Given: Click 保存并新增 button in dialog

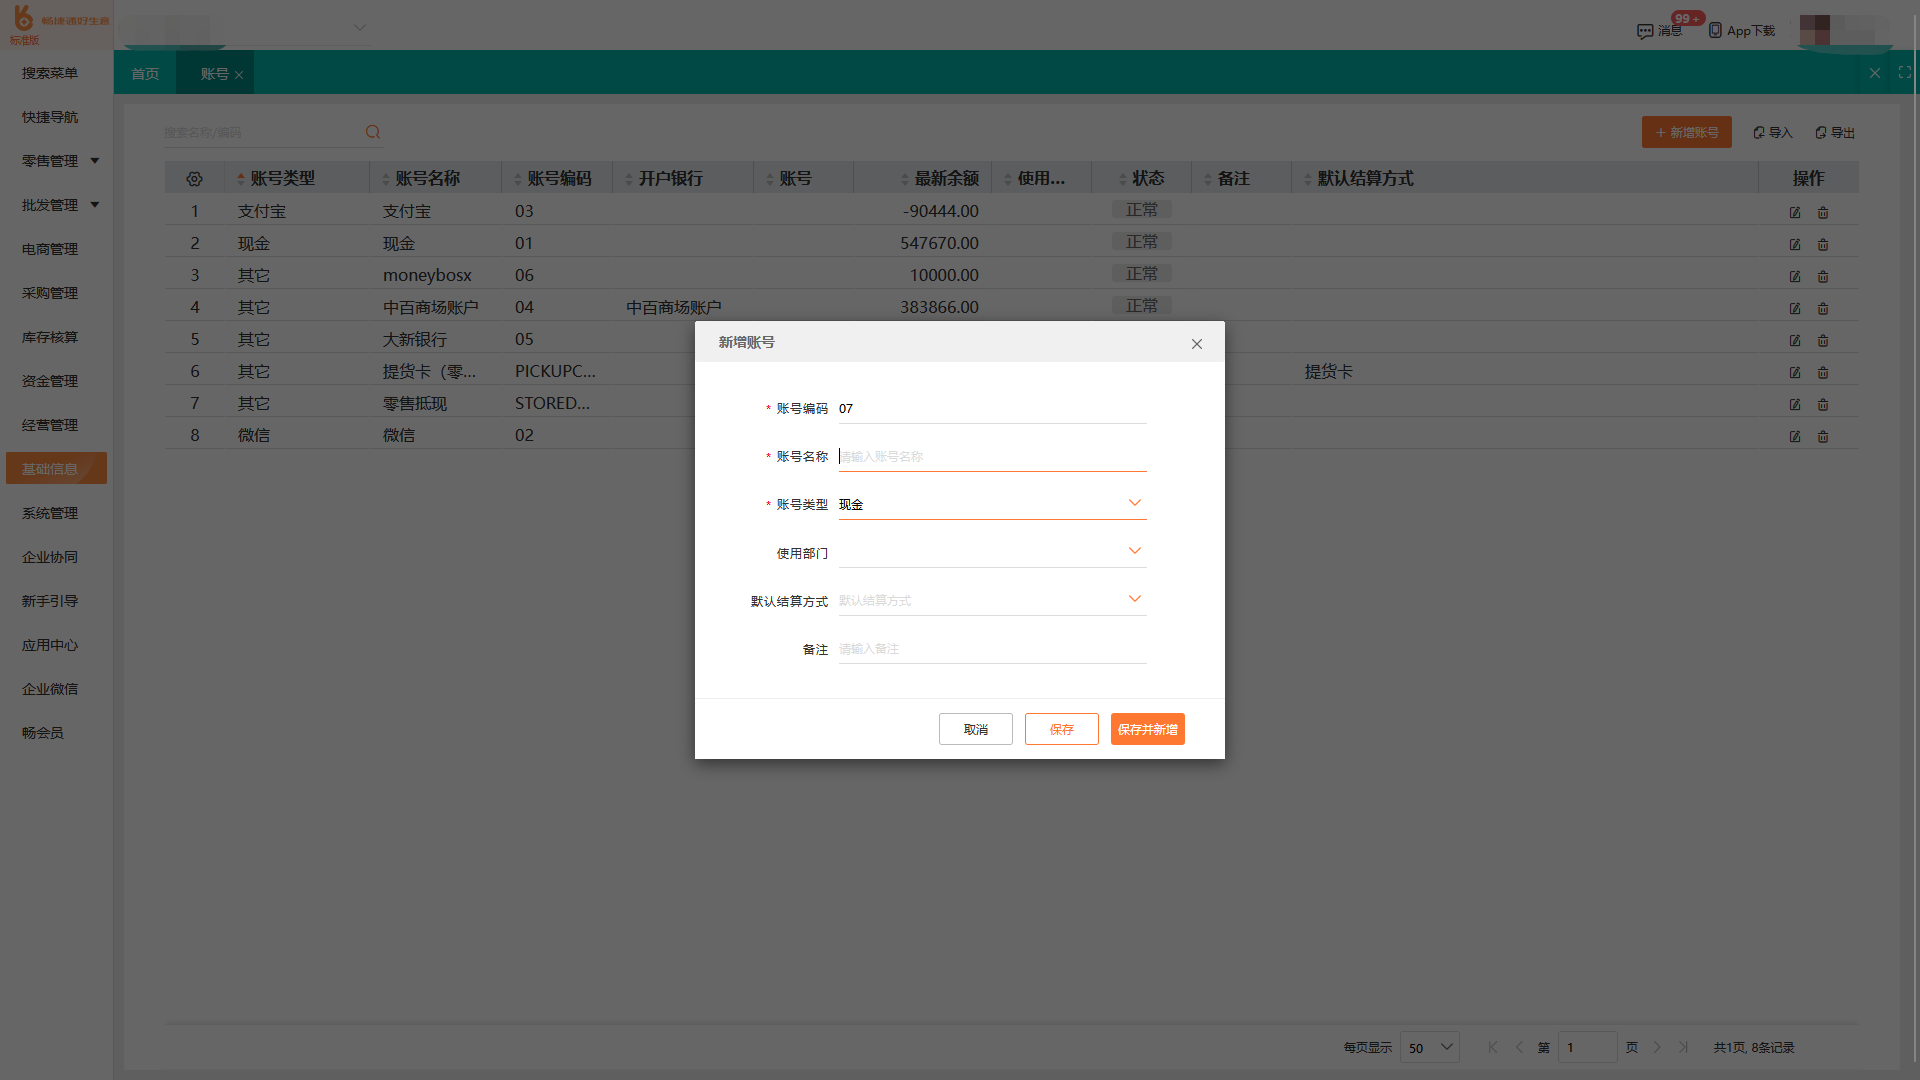Looking at the screenshot, I should [1147, 729].
